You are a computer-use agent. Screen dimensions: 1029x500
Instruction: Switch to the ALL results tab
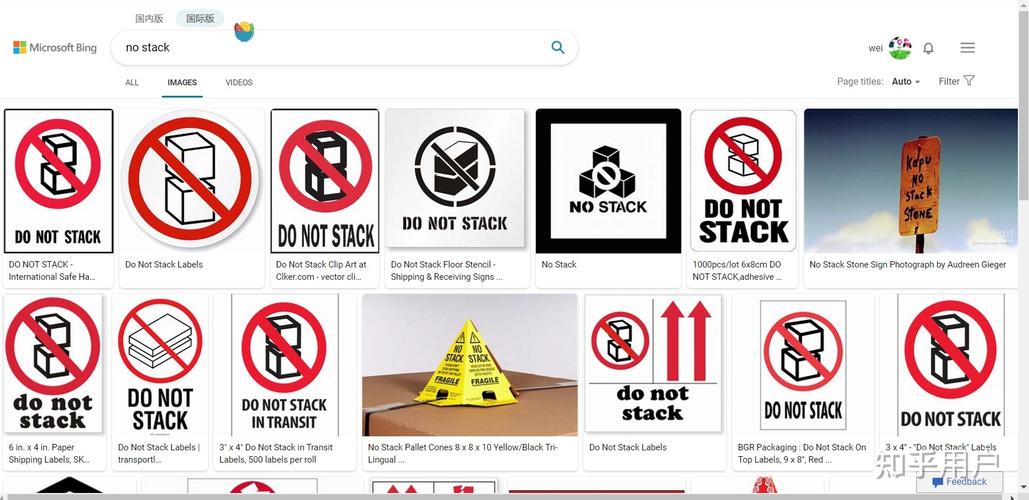point(132,83)
